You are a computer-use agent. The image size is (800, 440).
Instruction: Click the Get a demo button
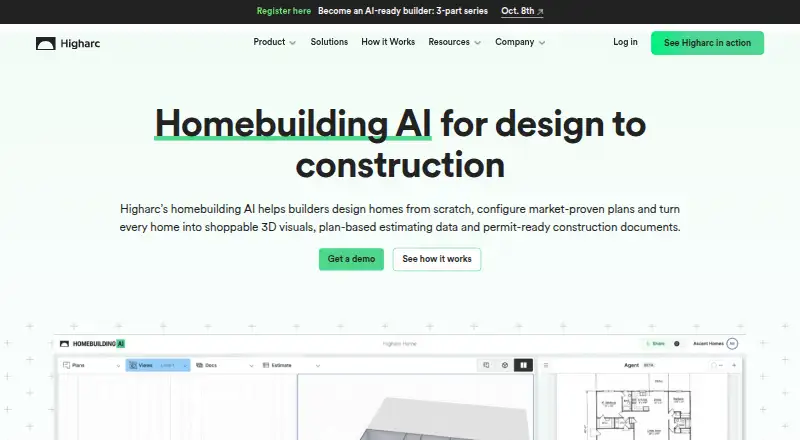tap(351, 259)
